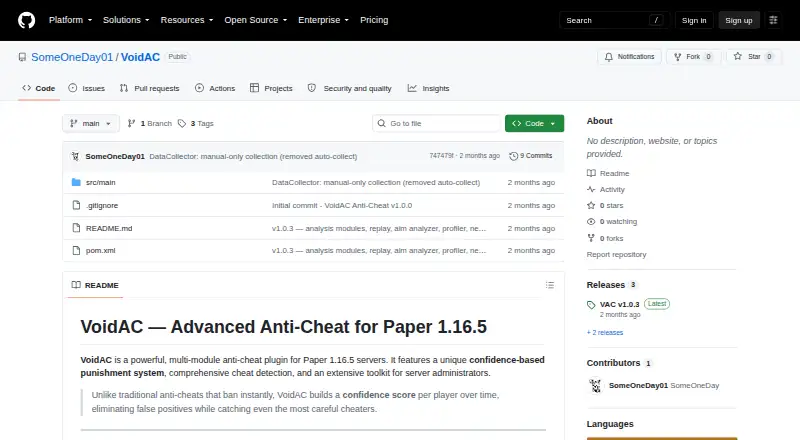Open the Open Source menu
Screen dimensions: 800x440
pos(256,20)
